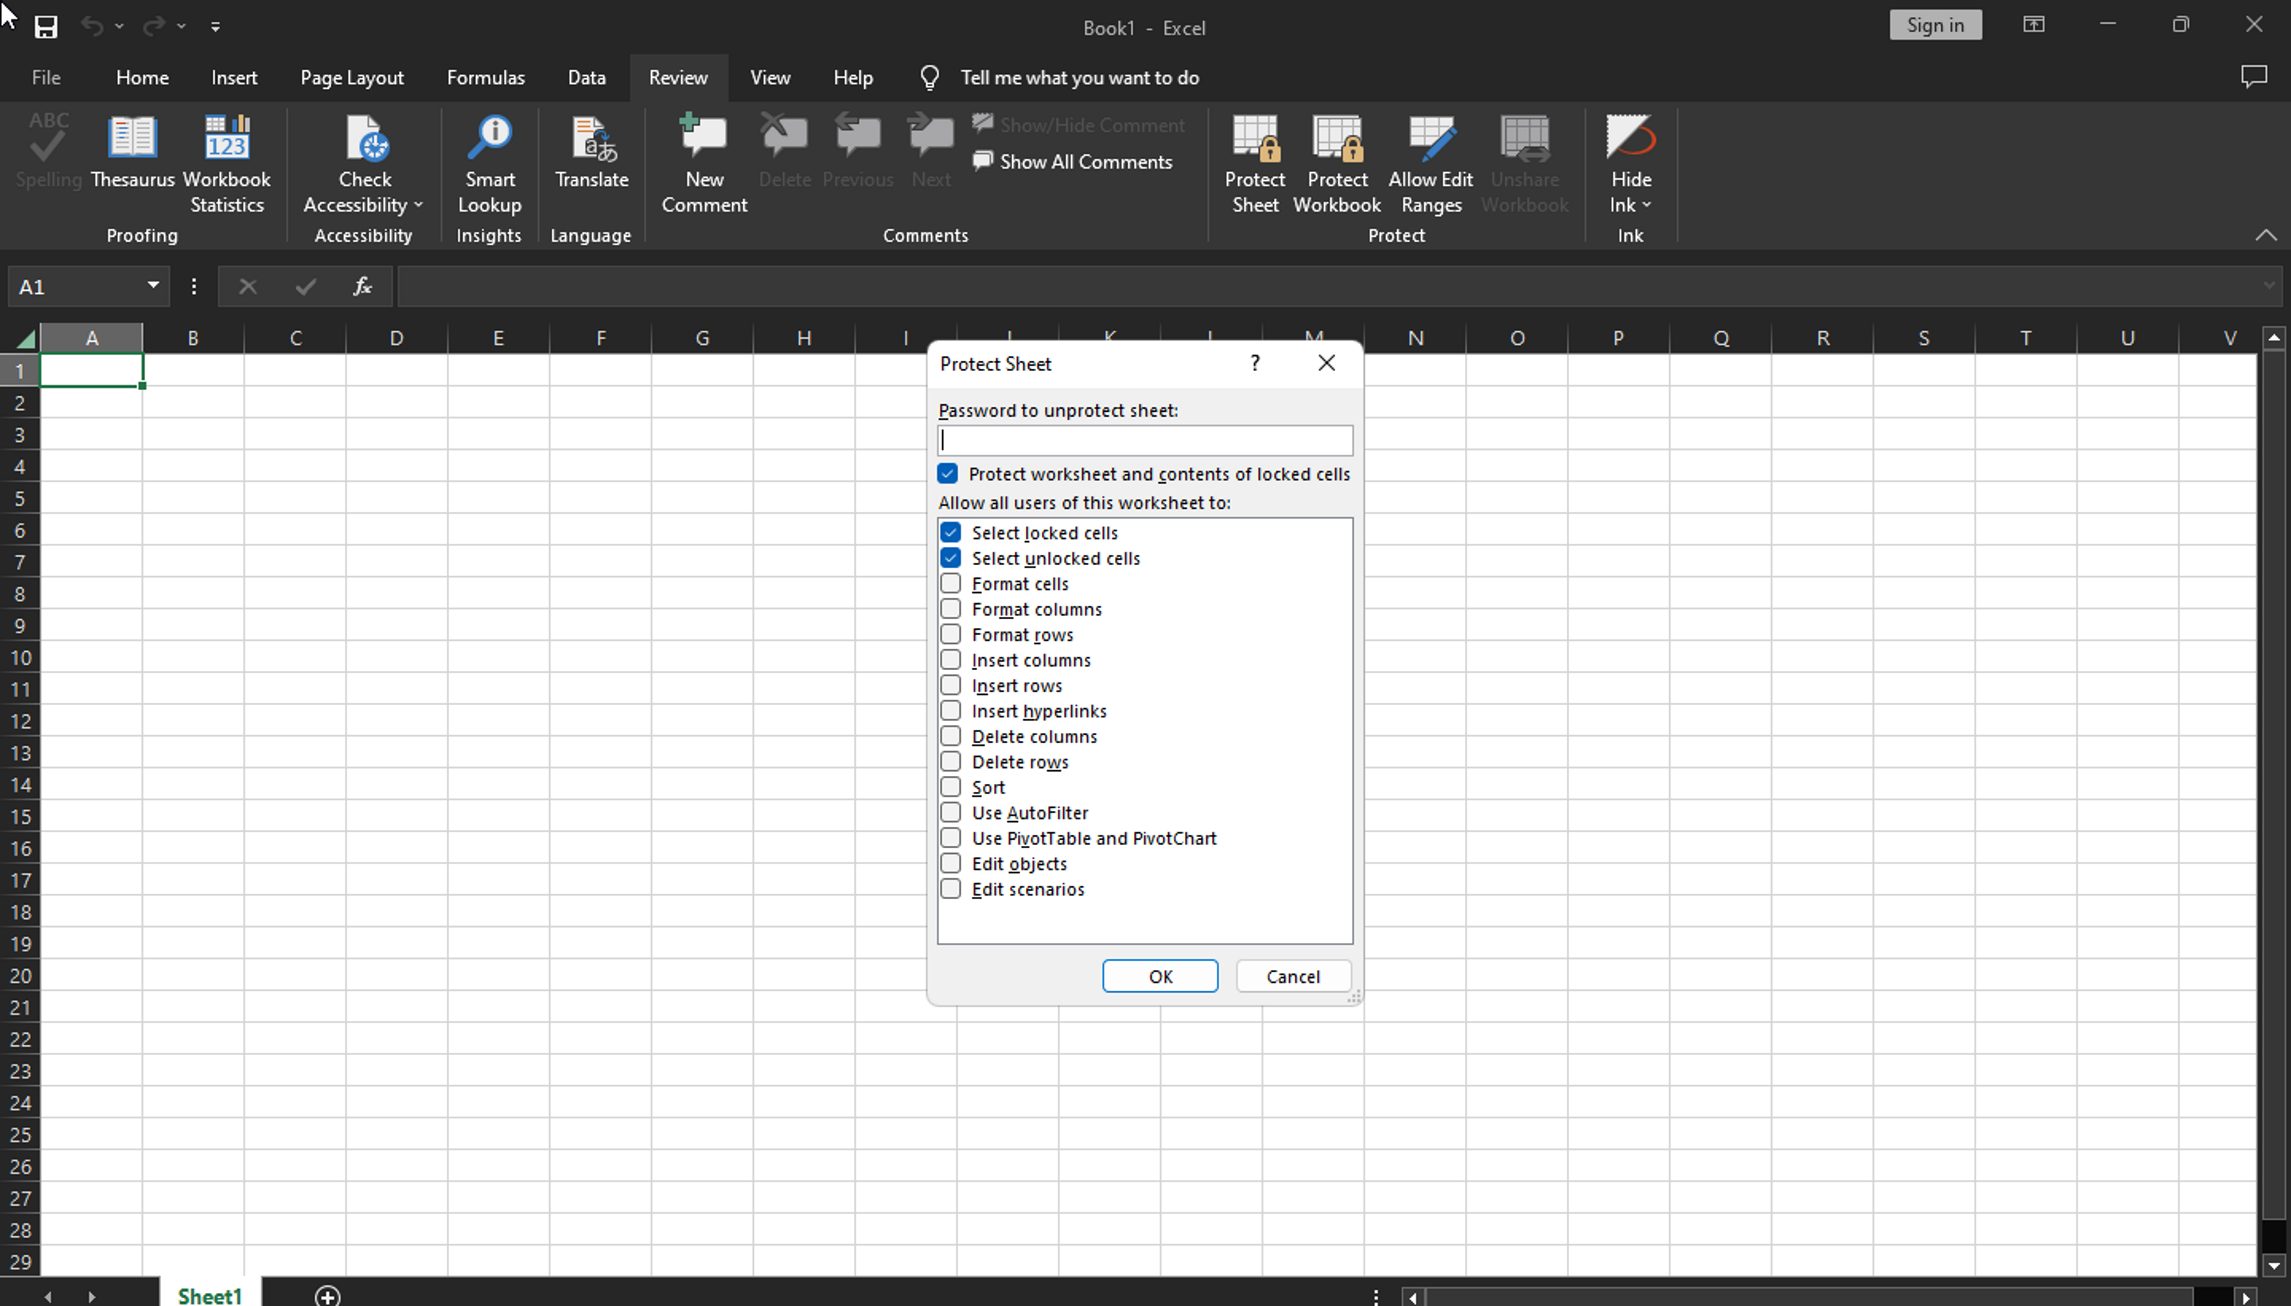The image size is (2291, 1306).
Task: Expand the Name Box dropdown
Action: (x=153, y=286)
